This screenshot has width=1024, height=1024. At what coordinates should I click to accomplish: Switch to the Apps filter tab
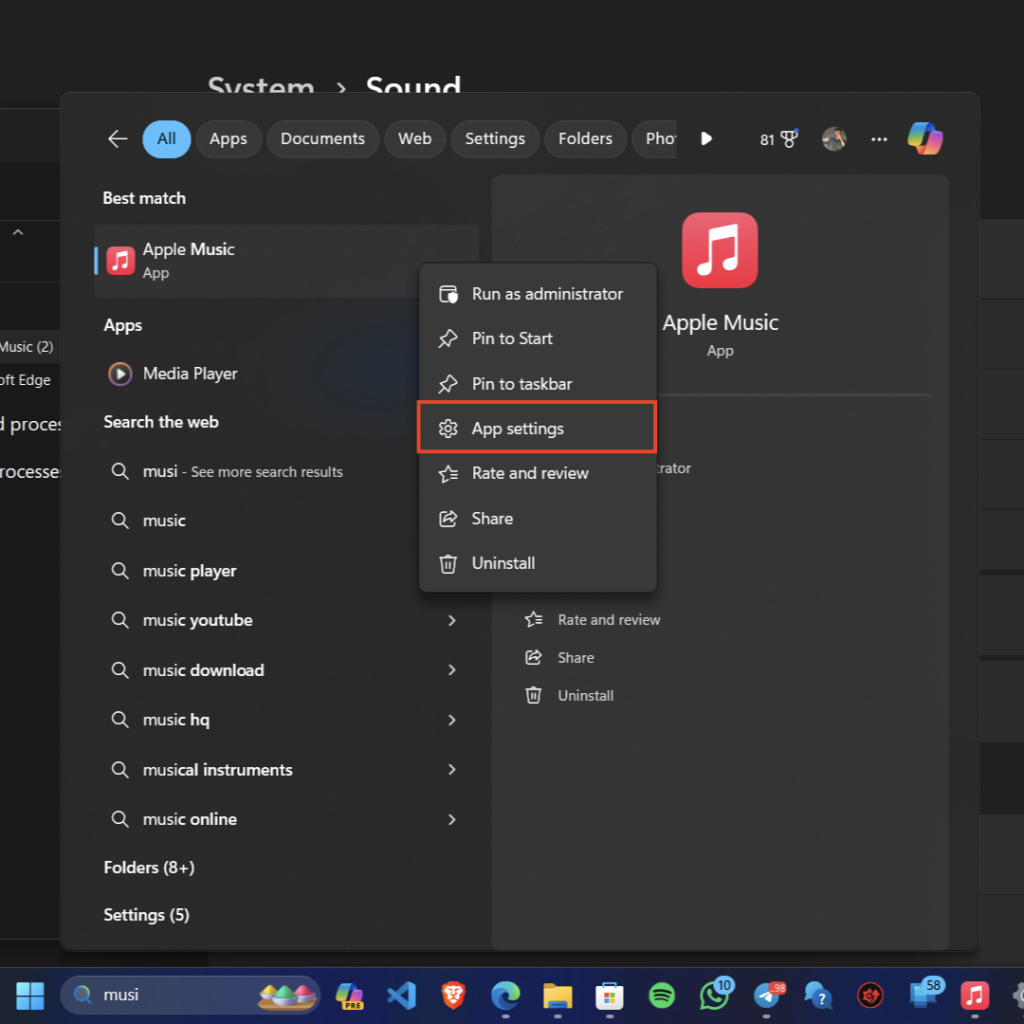point(228,138)
